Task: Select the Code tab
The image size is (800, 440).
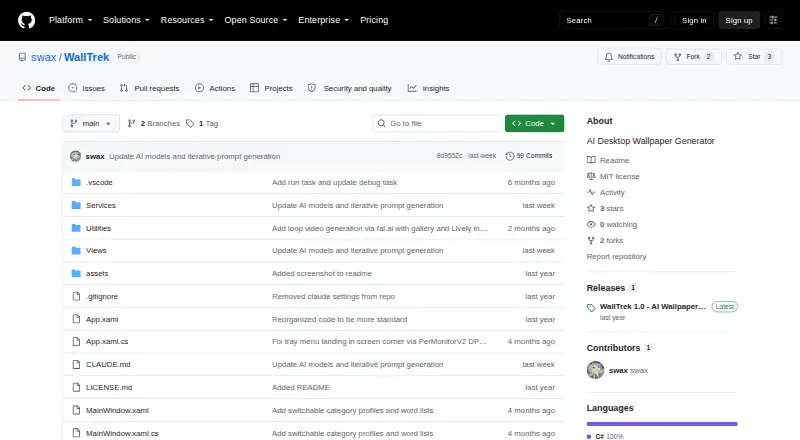Action: (x=39, y=88)
